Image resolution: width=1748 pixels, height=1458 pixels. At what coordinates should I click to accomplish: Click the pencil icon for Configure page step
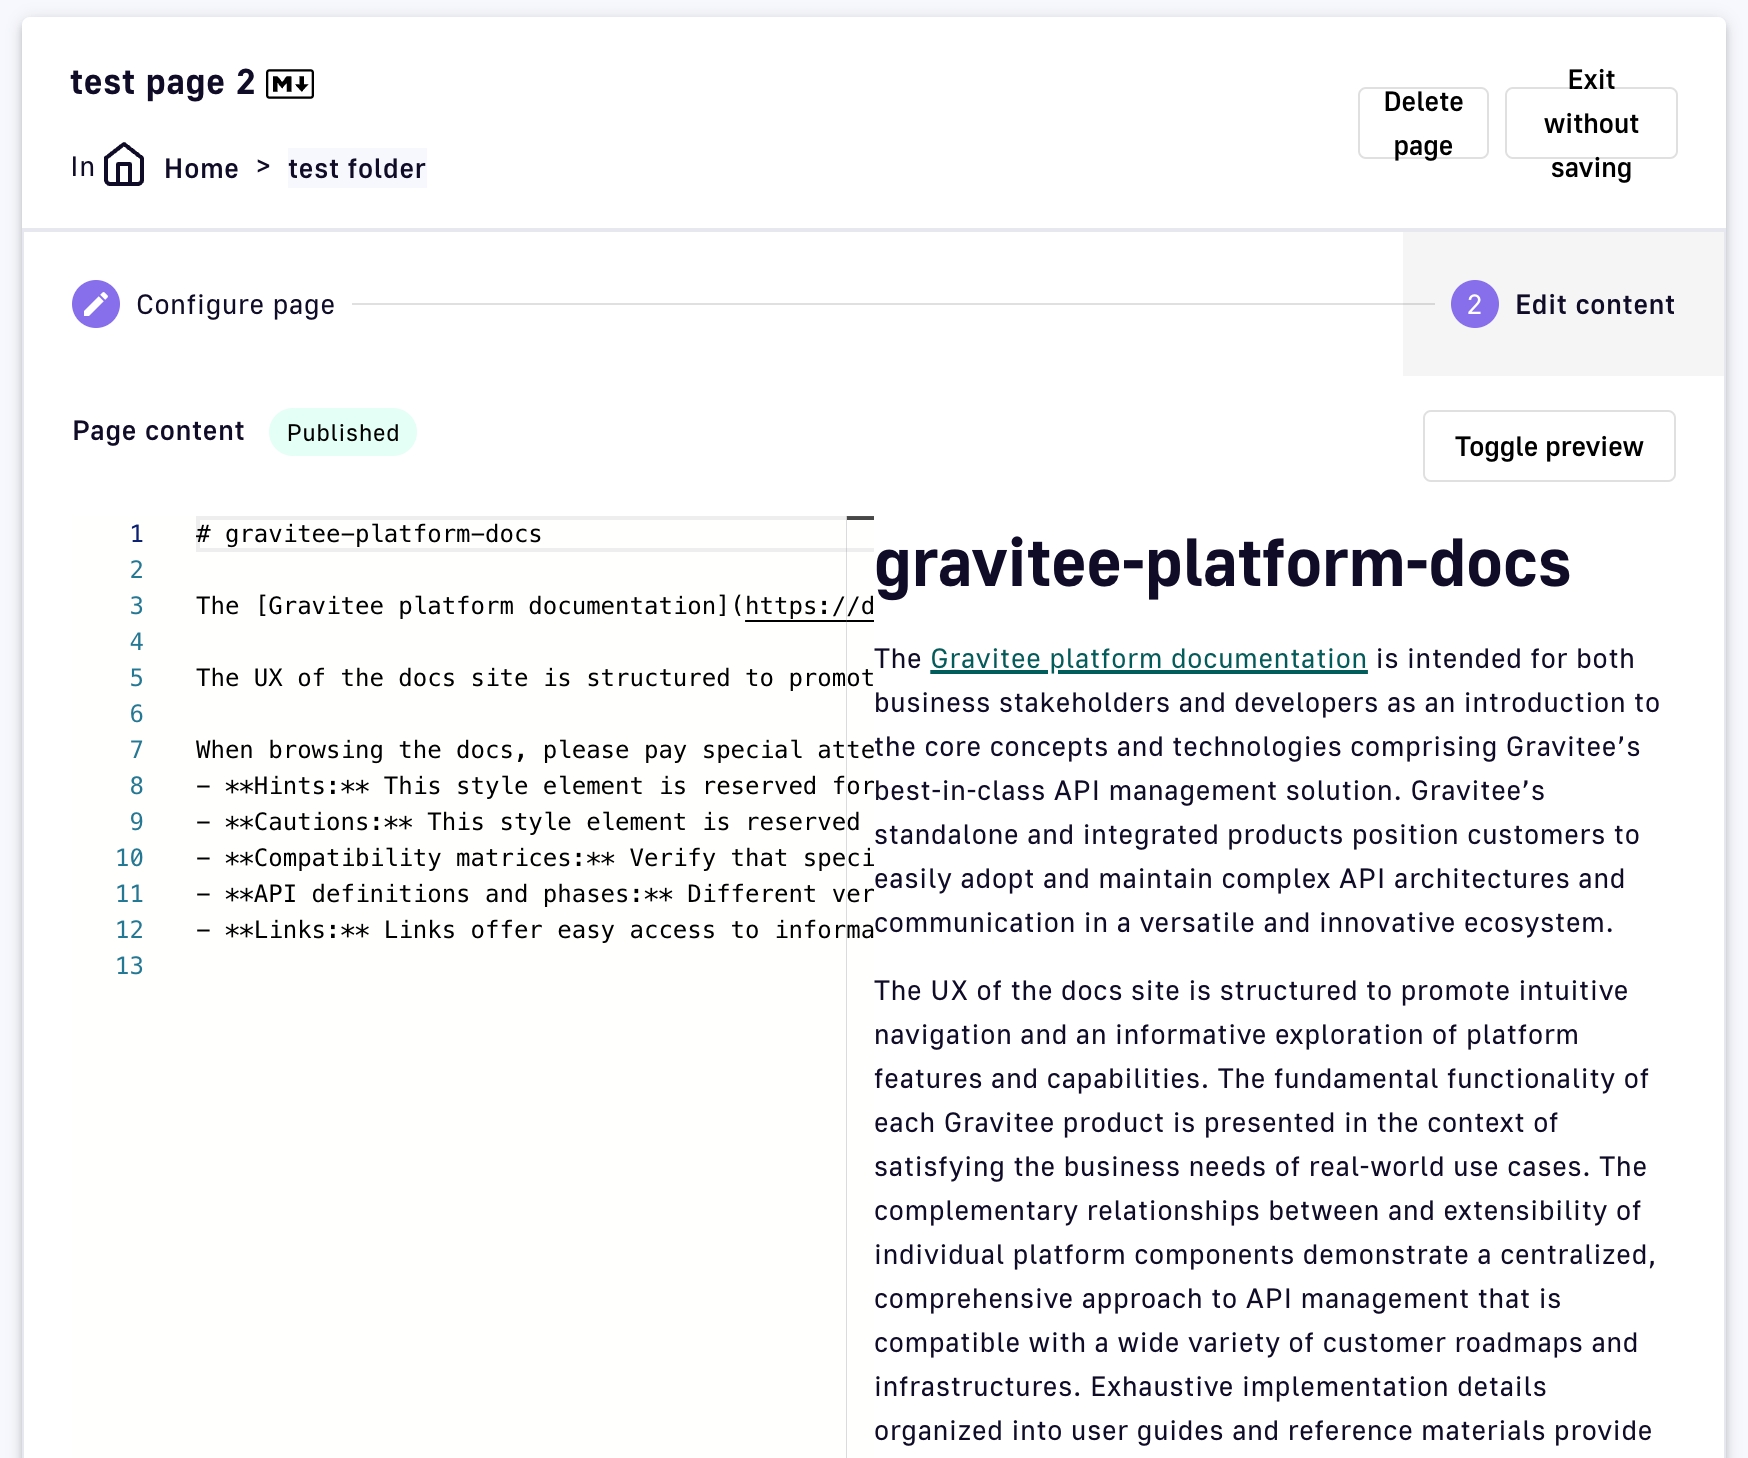(96, 304)
